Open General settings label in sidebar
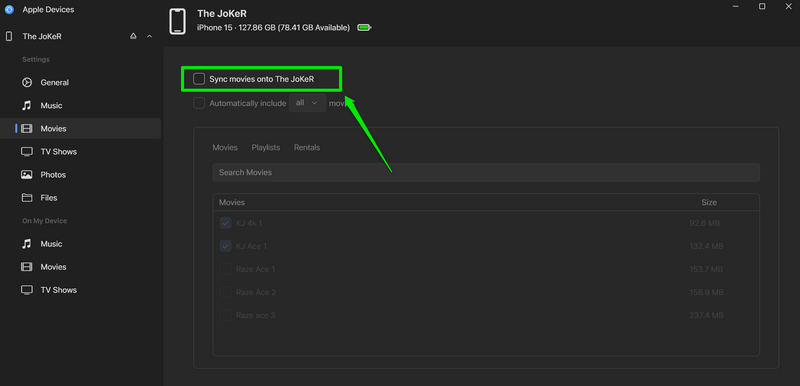Image resolution: width=800 pixels, height=386 pixels. pyautogui.click(x=55, y=83)
